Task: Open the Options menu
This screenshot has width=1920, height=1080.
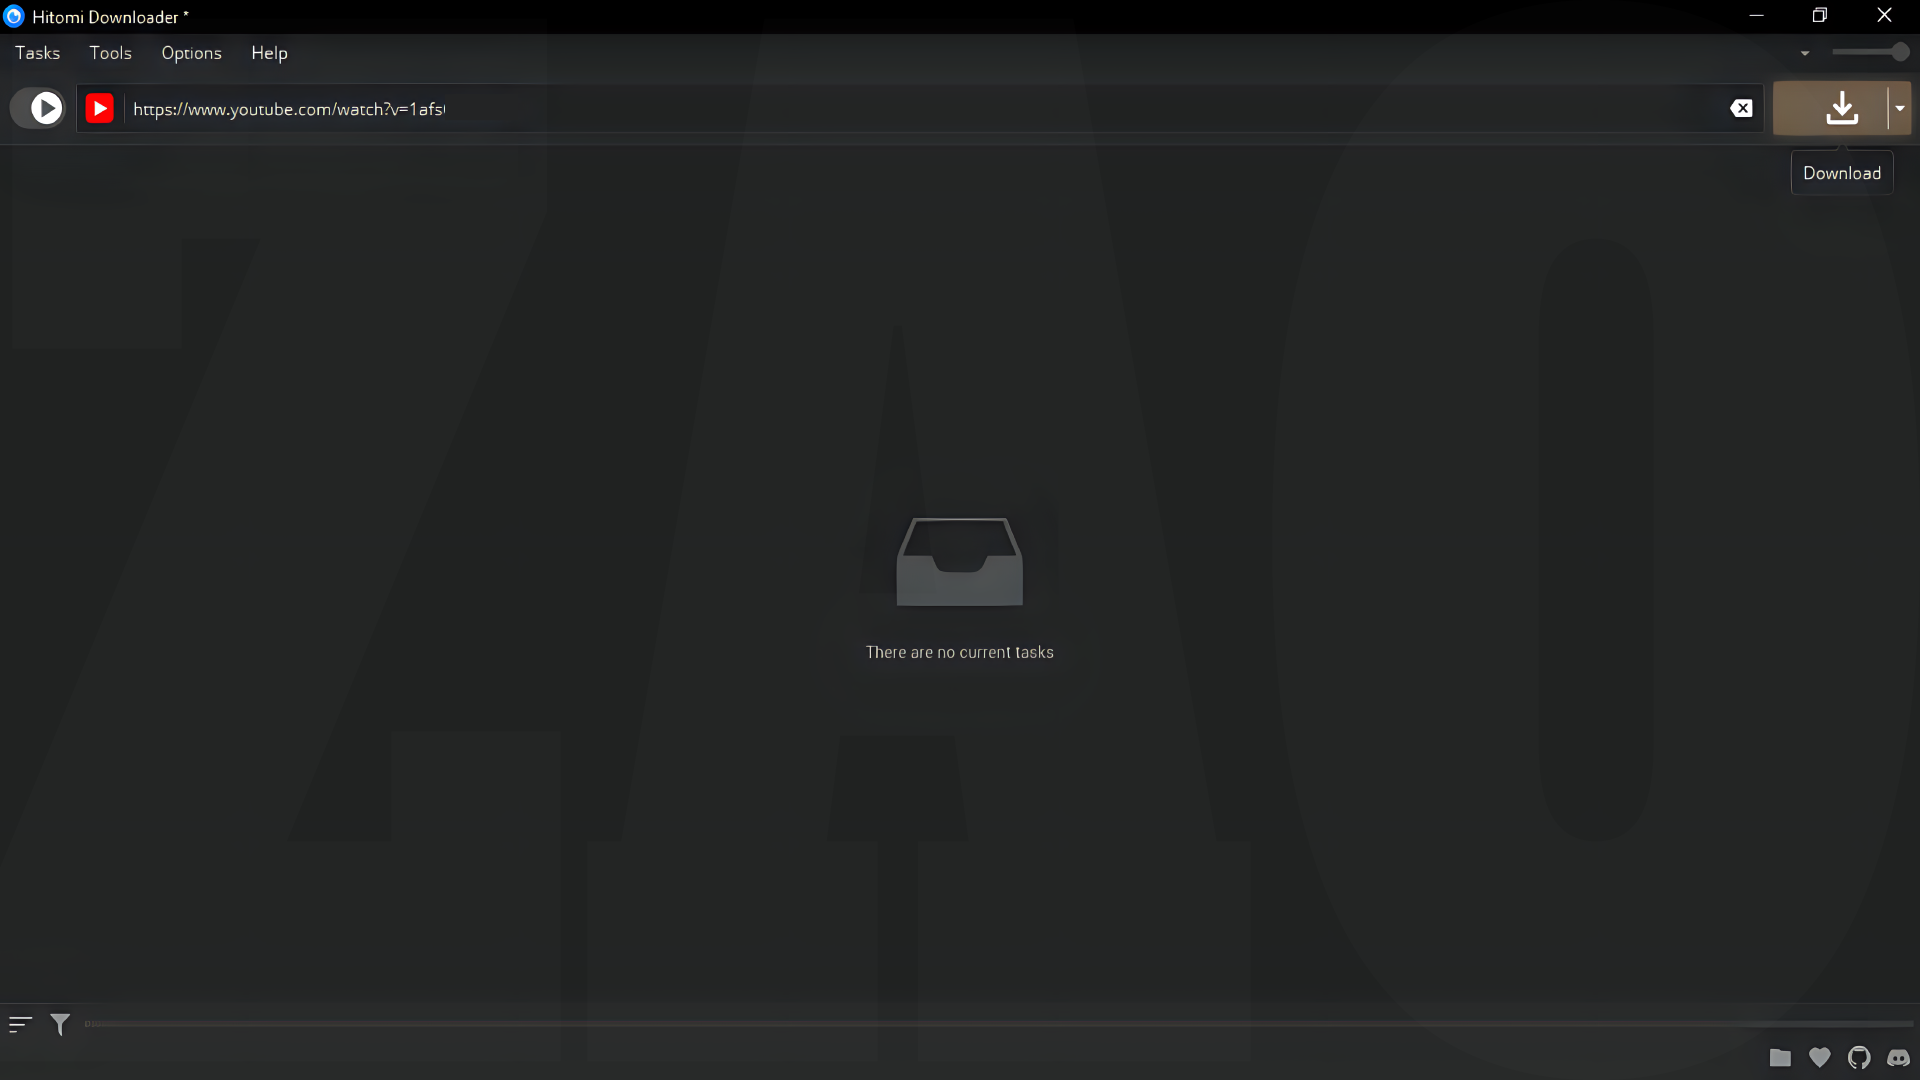Action: point(191,53)
